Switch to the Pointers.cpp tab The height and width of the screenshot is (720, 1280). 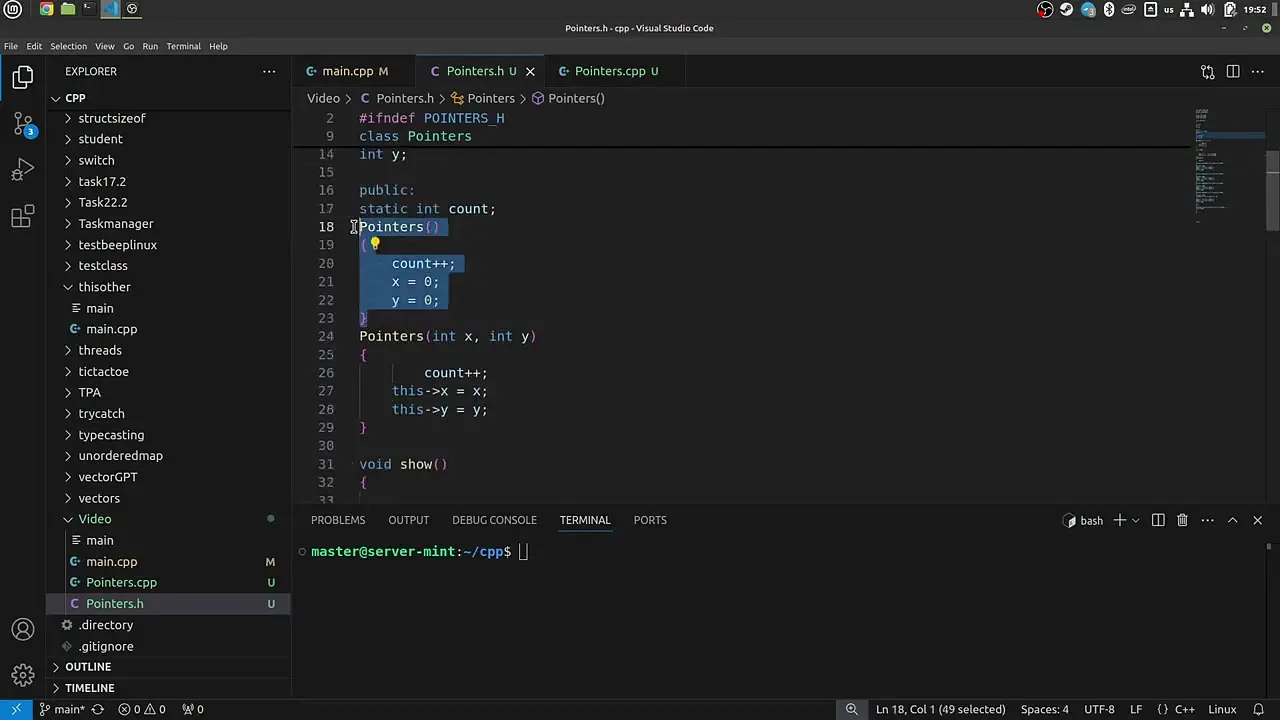pyautogui.click(x=609, y=71)
